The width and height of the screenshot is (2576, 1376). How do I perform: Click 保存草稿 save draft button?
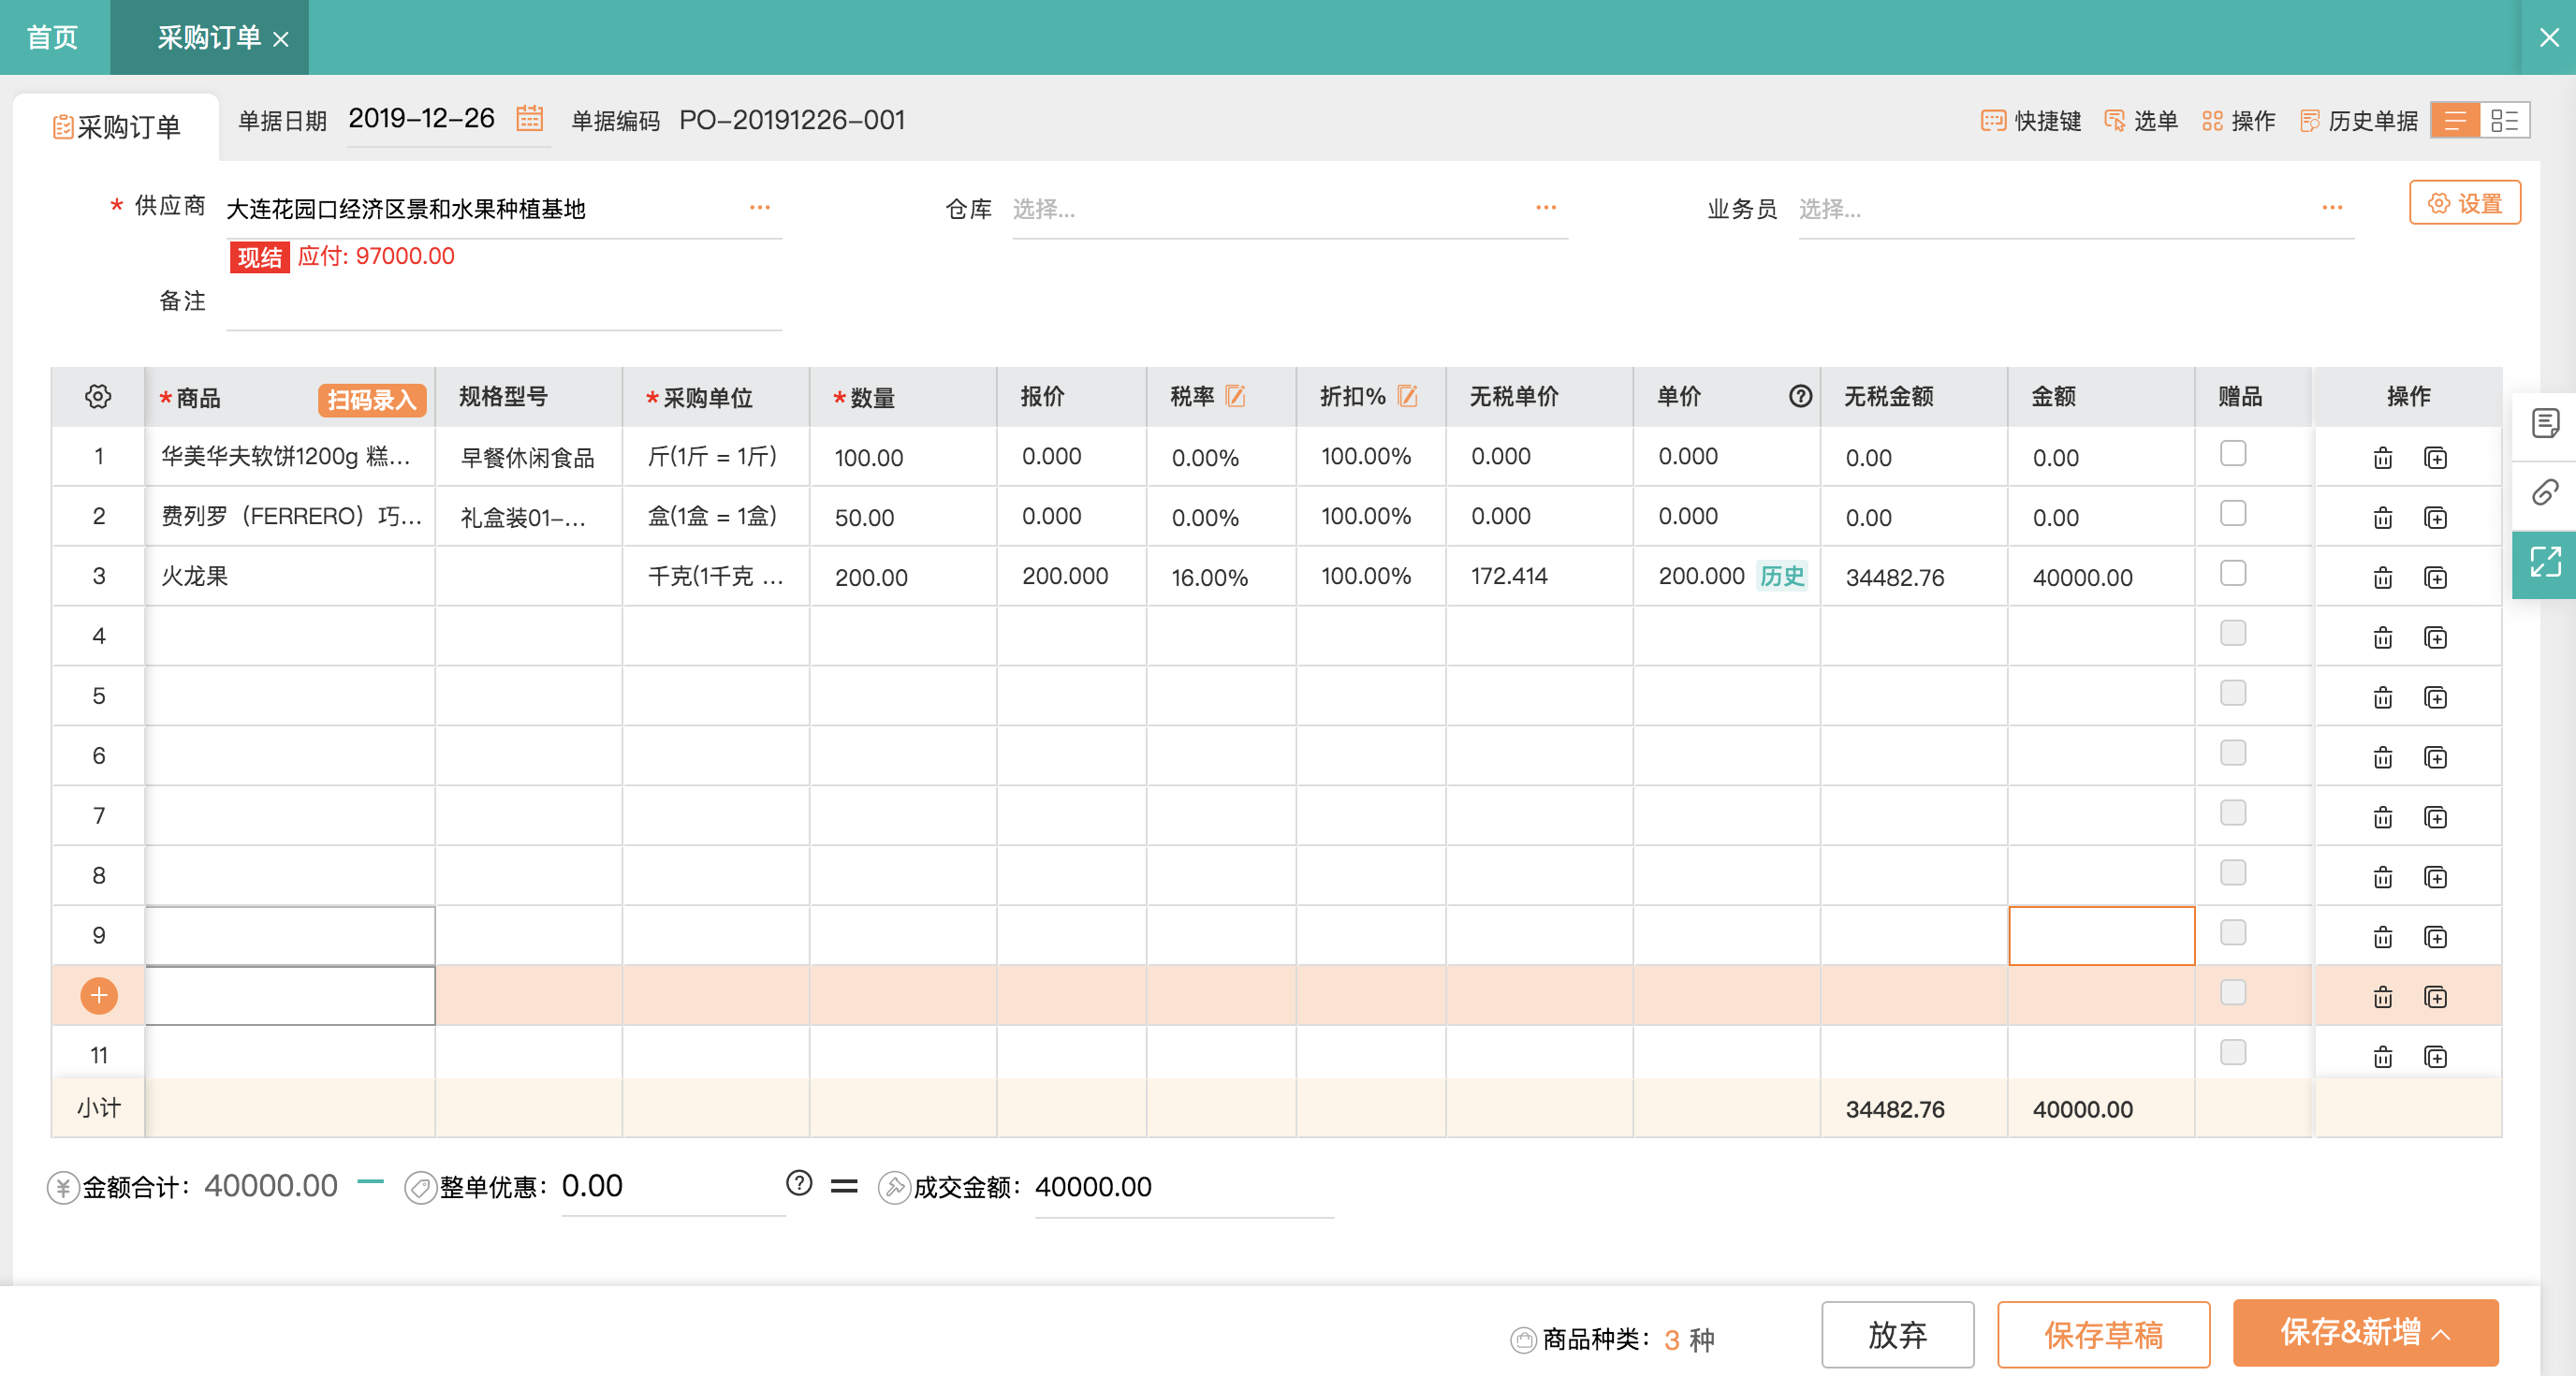[2100, 1332]
